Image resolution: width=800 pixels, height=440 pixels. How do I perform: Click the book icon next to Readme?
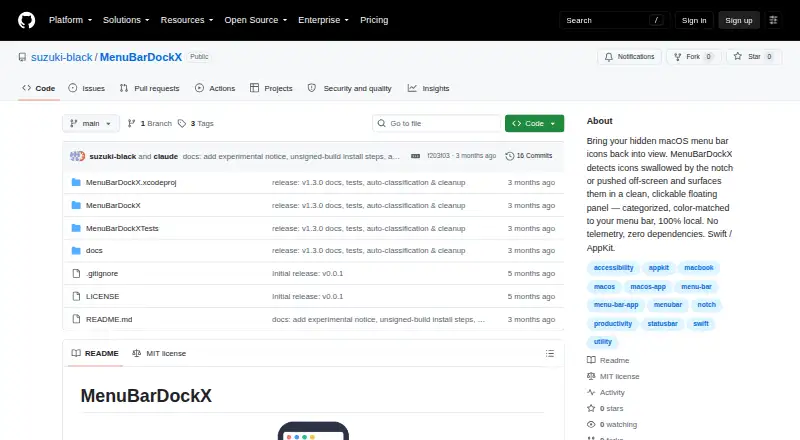click(x=591, y=360)
